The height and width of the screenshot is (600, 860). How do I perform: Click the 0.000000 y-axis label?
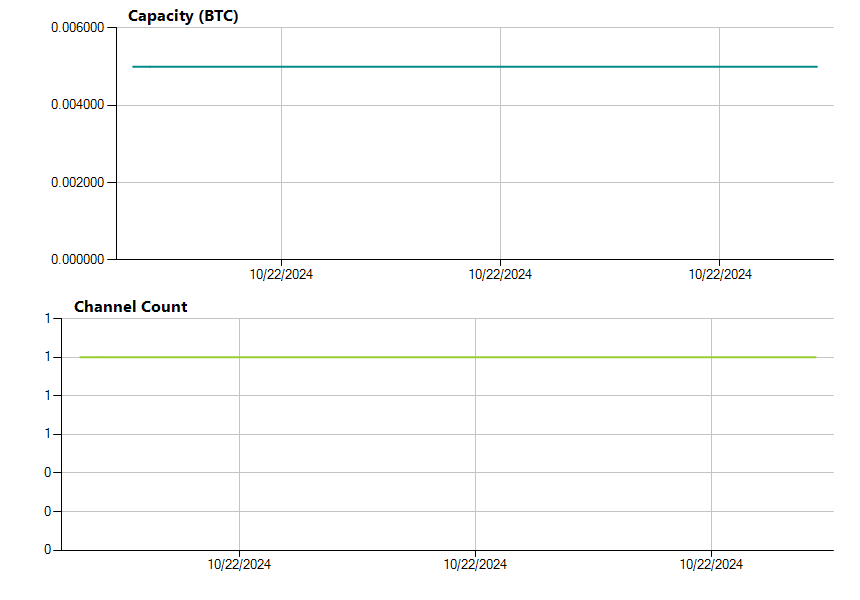[x=77, y=259]
